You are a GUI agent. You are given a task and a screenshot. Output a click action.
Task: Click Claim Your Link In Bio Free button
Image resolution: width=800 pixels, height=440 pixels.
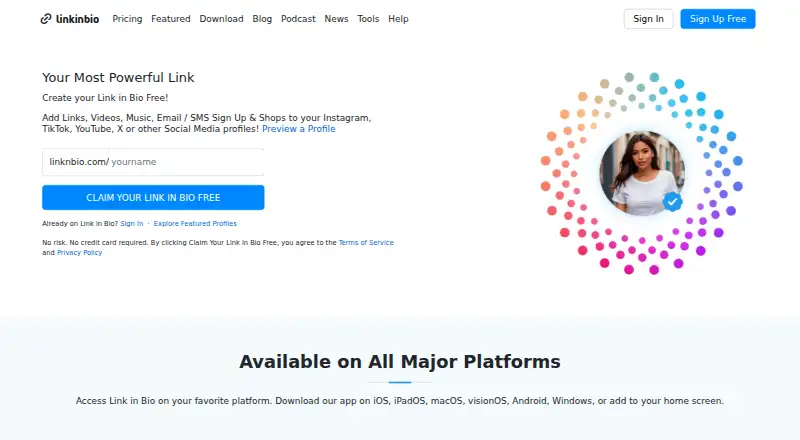pos(153,198)
